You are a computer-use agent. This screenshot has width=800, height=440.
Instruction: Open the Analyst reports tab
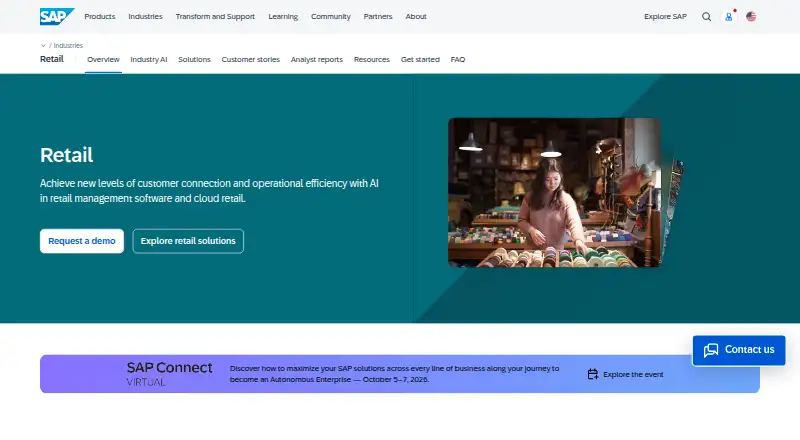317,60
